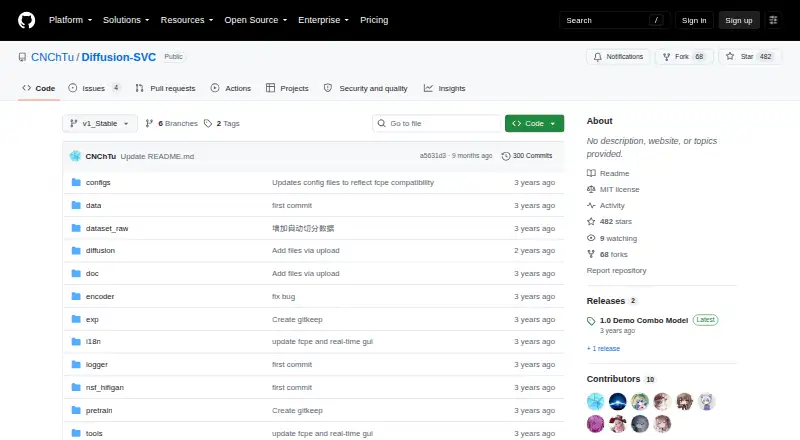Image resolution: width=800 pixels, height=440 pixels.
Task: Click the '+ 1 release' link
Action: point(604,349)
